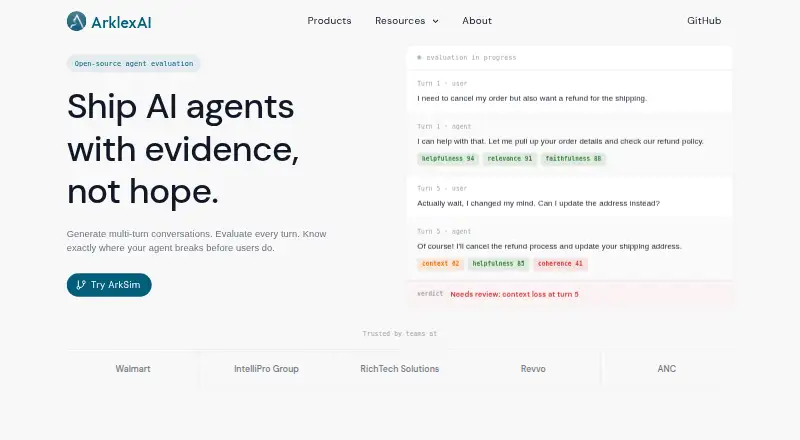Select the ANC logo cell

click(667, 369)
